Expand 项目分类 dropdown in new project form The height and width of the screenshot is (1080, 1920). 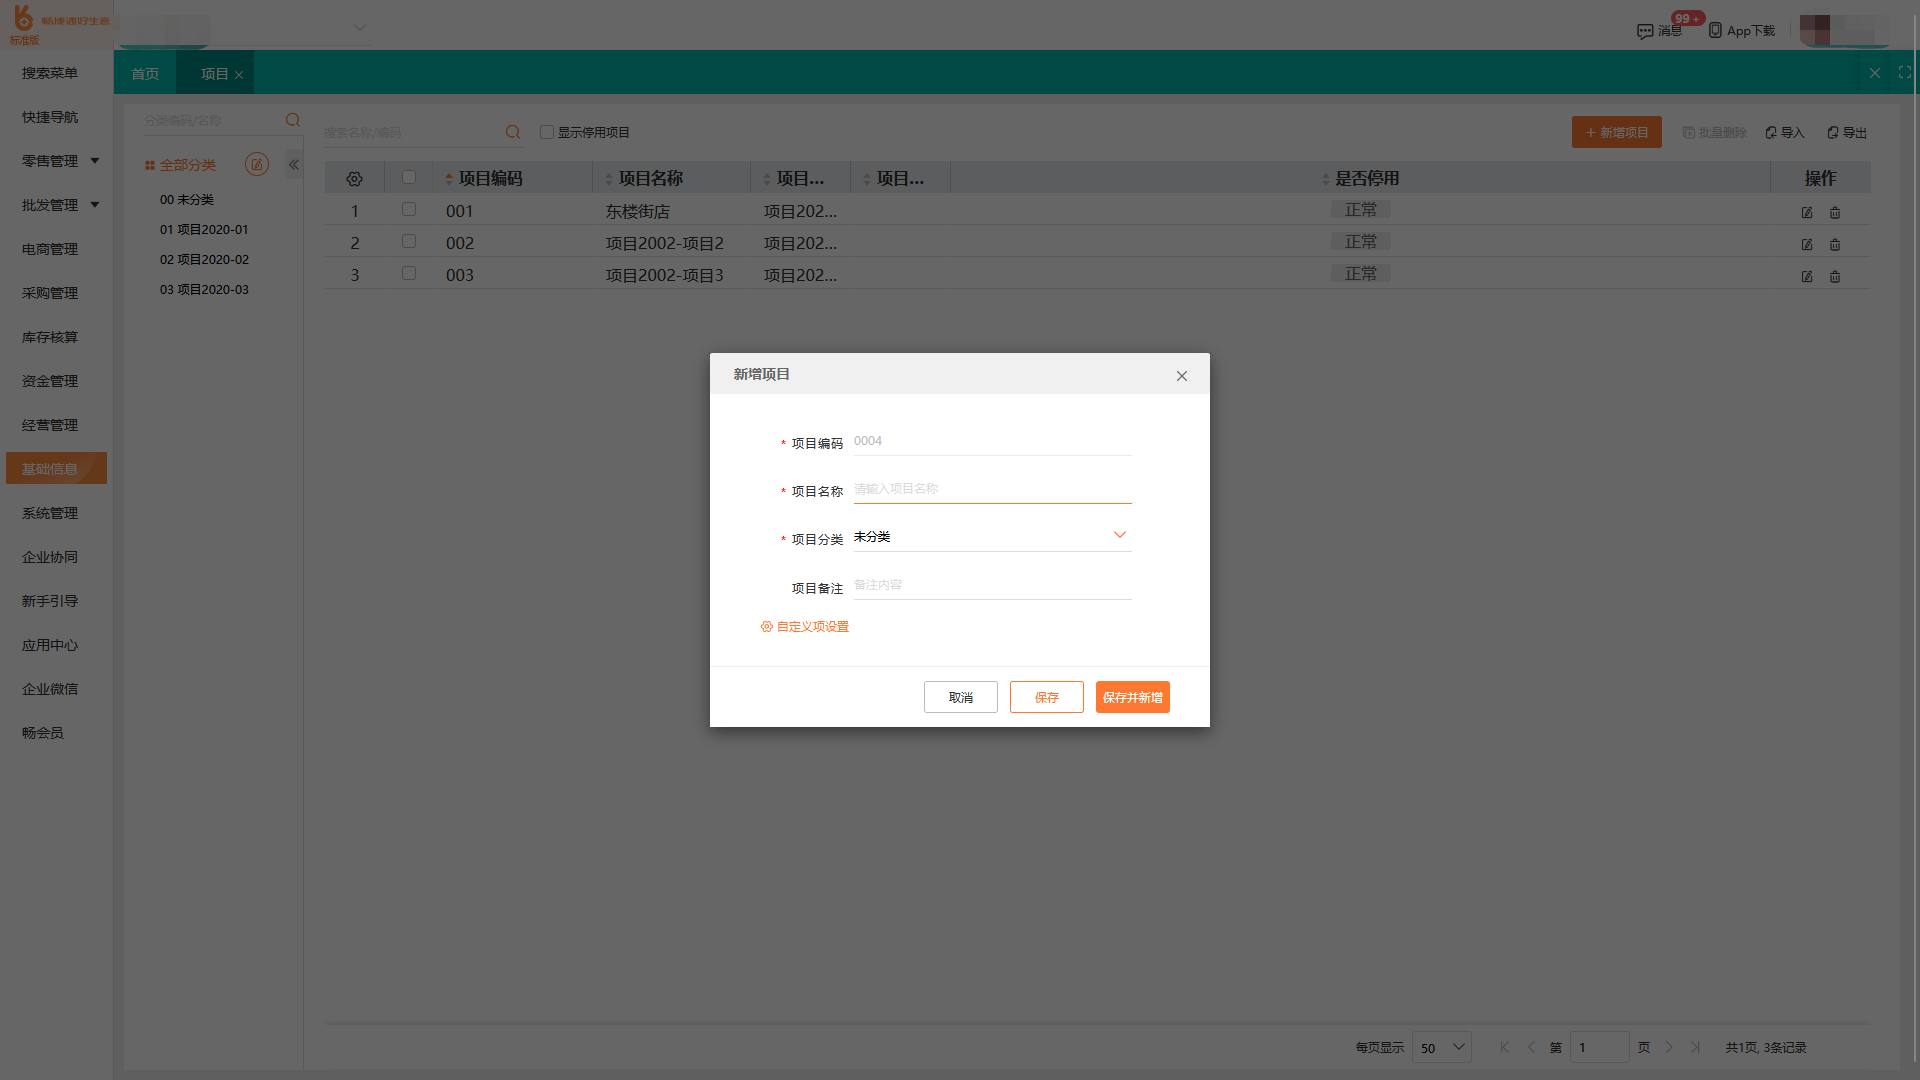pyautogui.click(x=1120, y=535)
